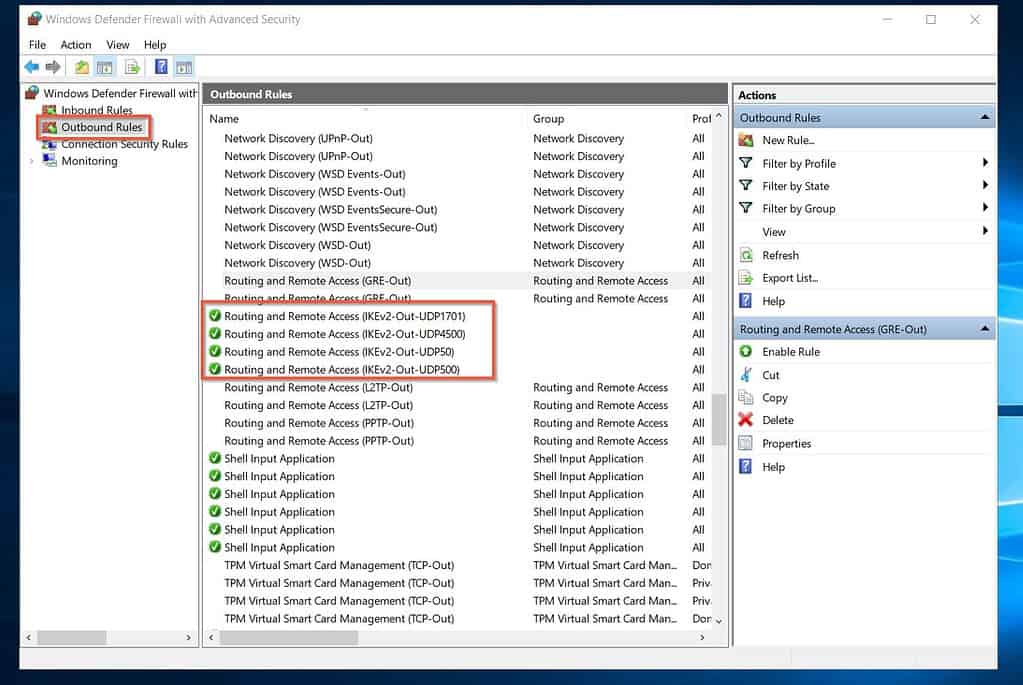The width and height of the screenshot is (1023, 685).
Task: Click New Rule... action link
Action: point(788,140)
